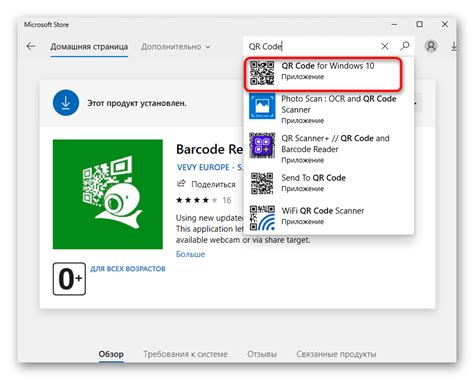The image size is (474, 380).
Task: Click the blue installed download circle icon
Action: point(66,102)
